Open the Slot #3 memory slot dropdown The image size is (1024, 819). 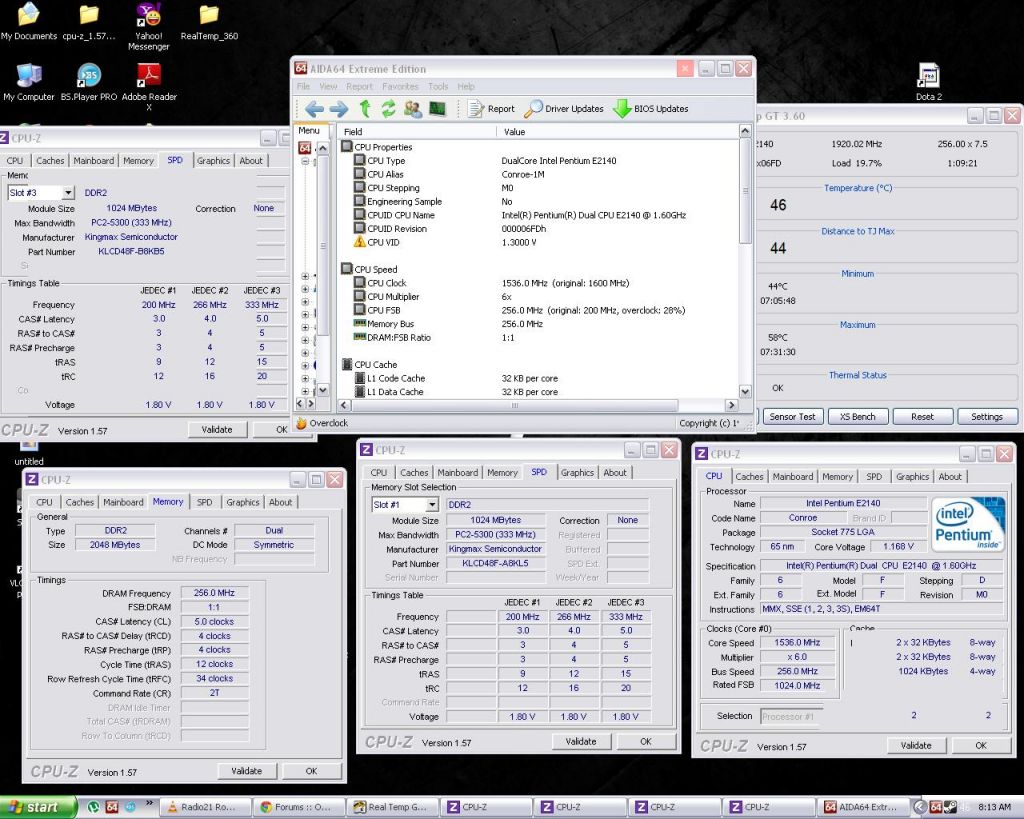pos(68,193)
